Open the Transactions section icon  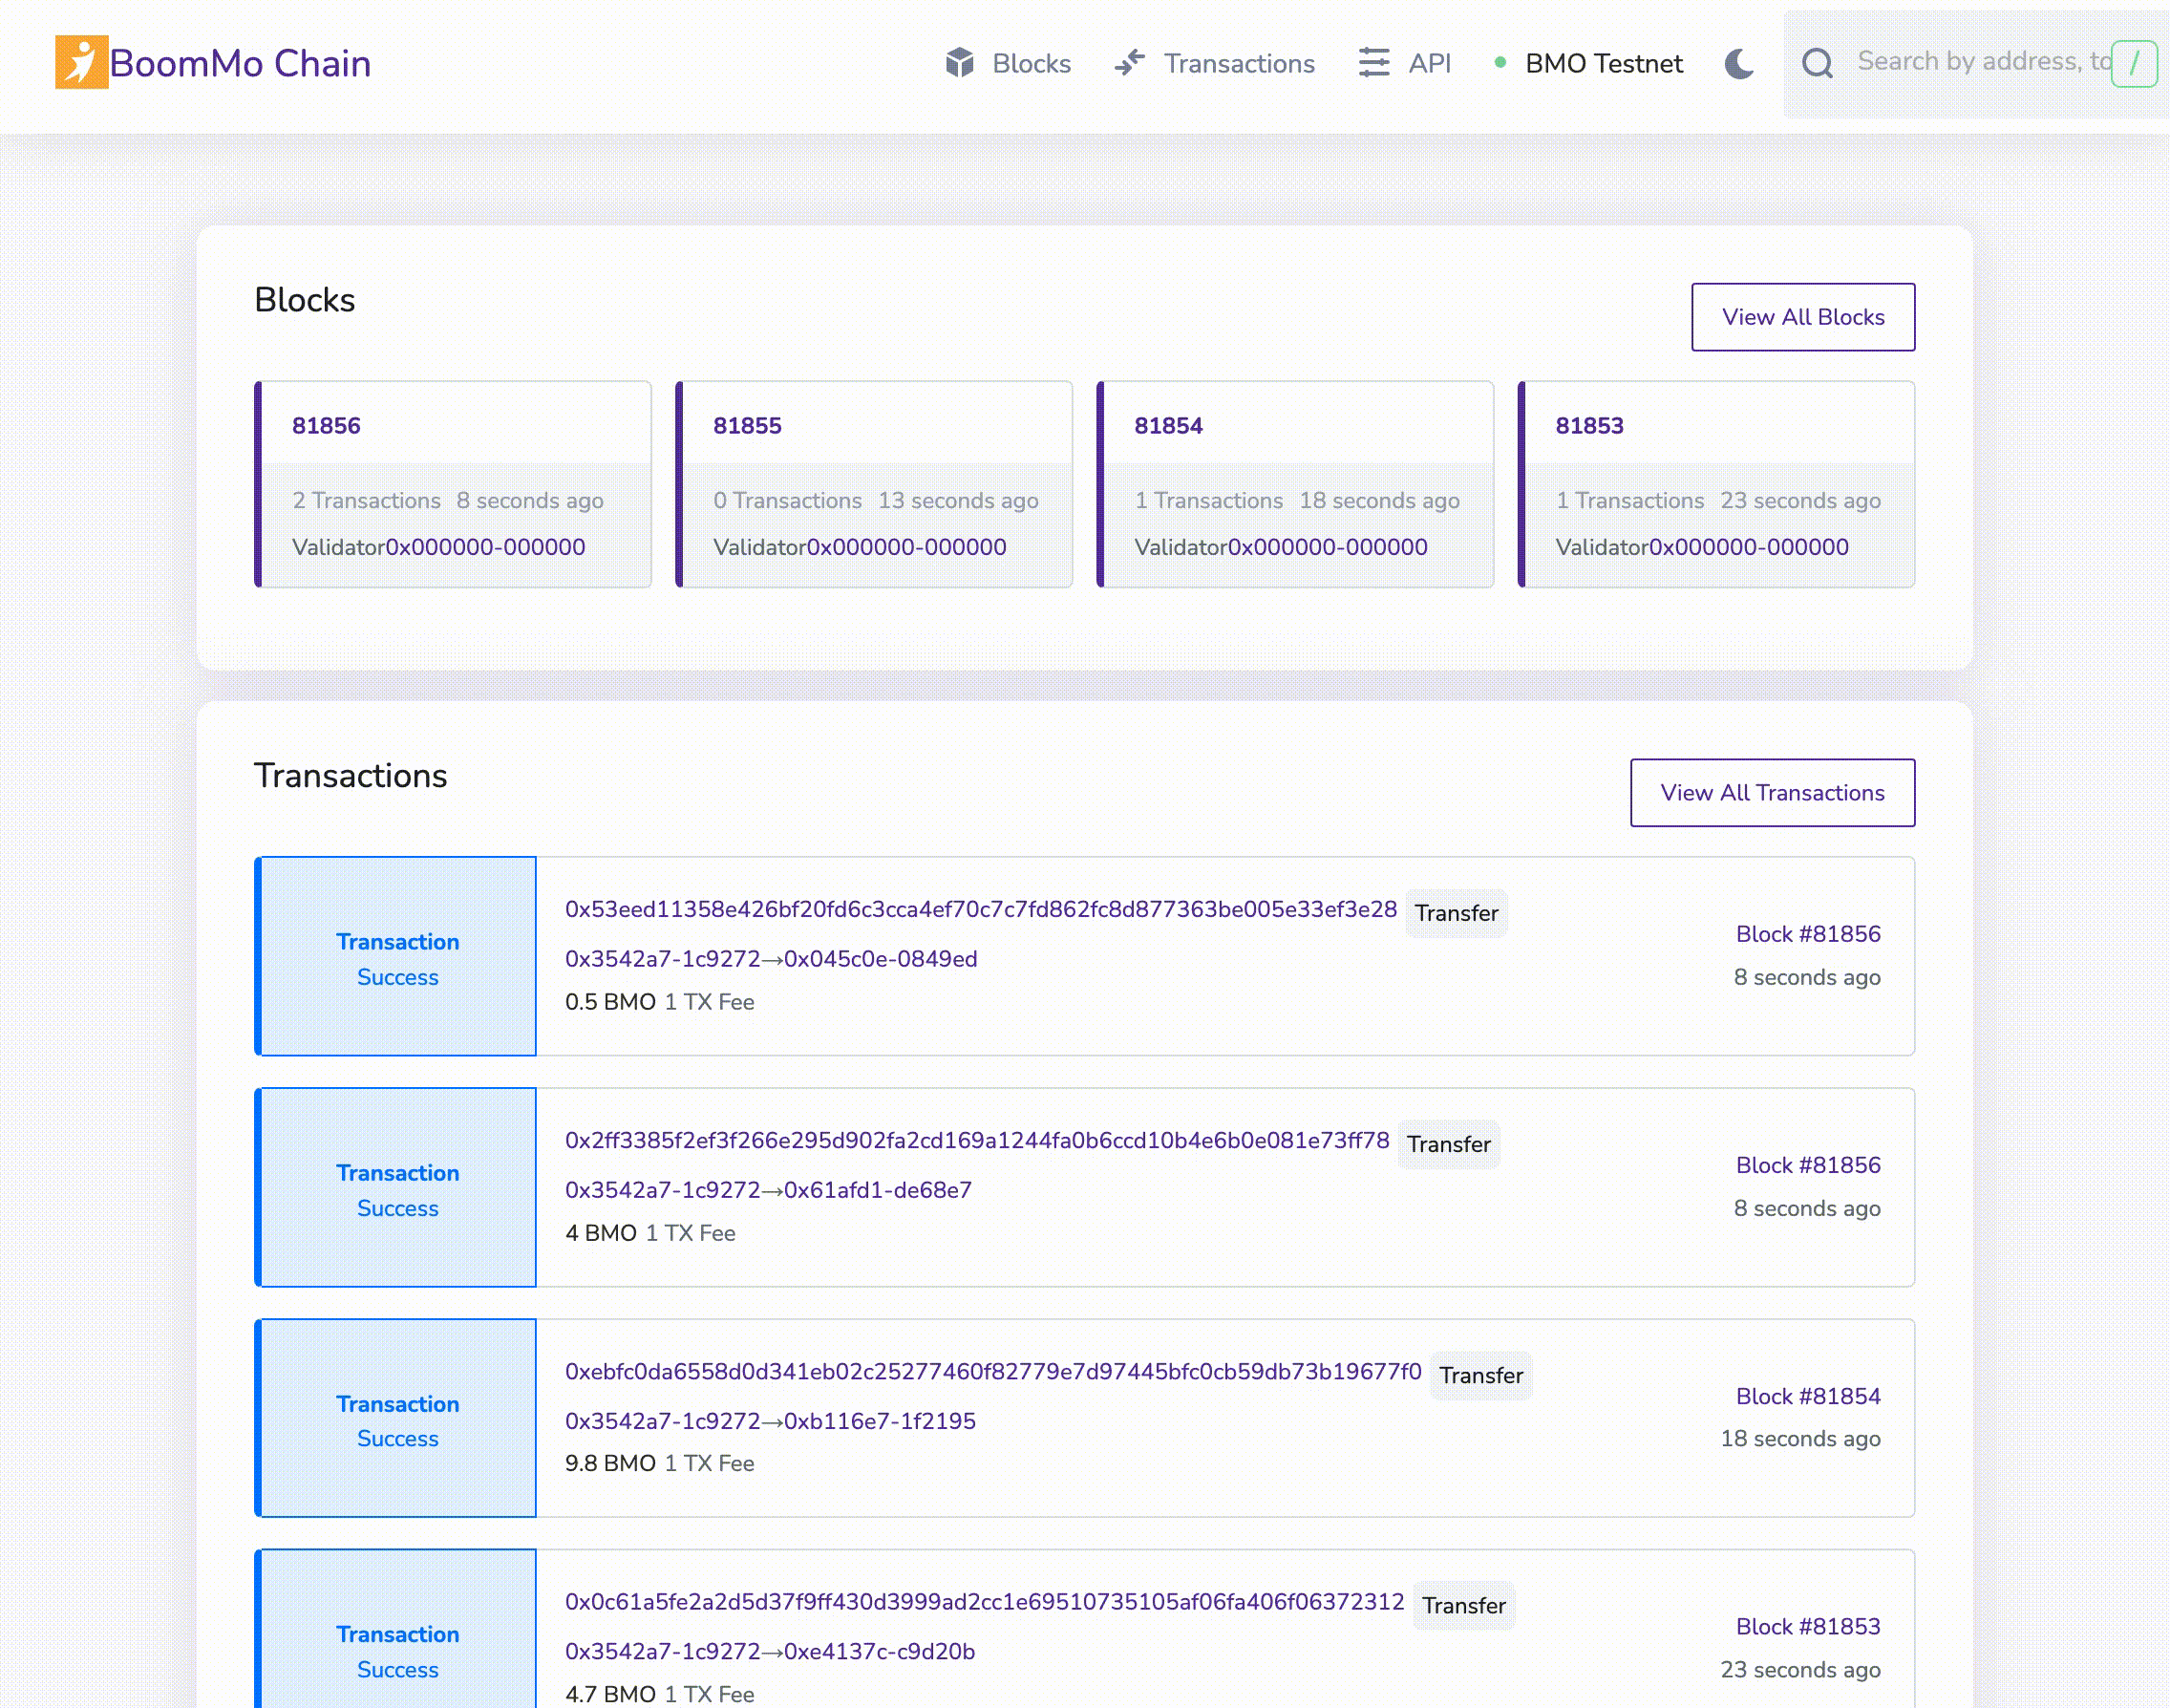point(1129,63)
